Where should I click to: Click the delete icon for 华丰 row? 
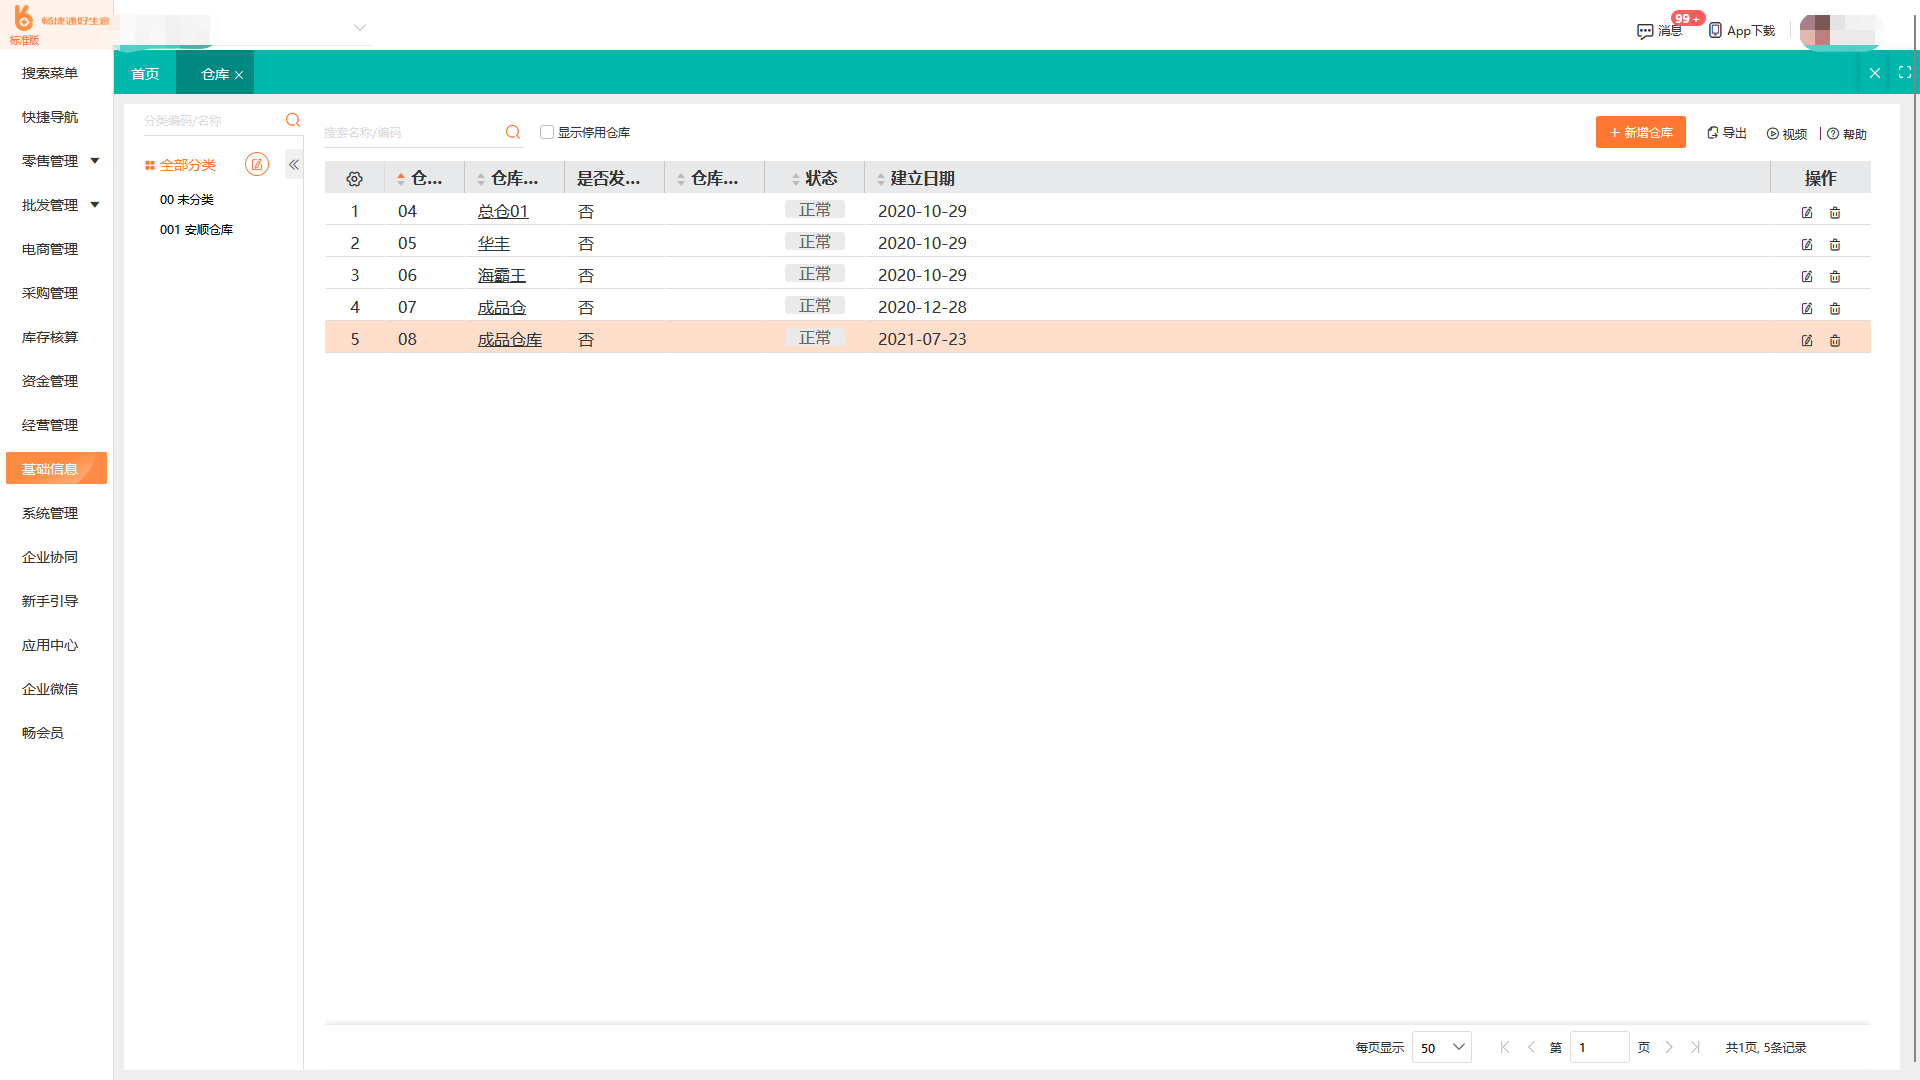click(x=1834, y=243)
